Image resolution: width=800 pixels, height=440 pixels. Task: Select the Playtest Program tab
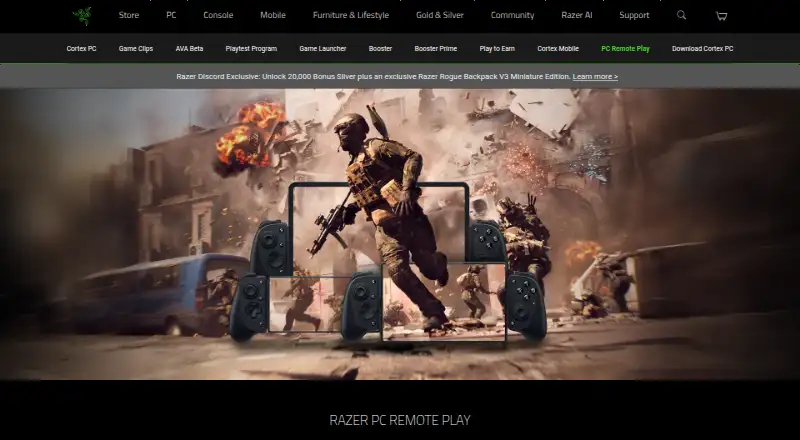251,48
